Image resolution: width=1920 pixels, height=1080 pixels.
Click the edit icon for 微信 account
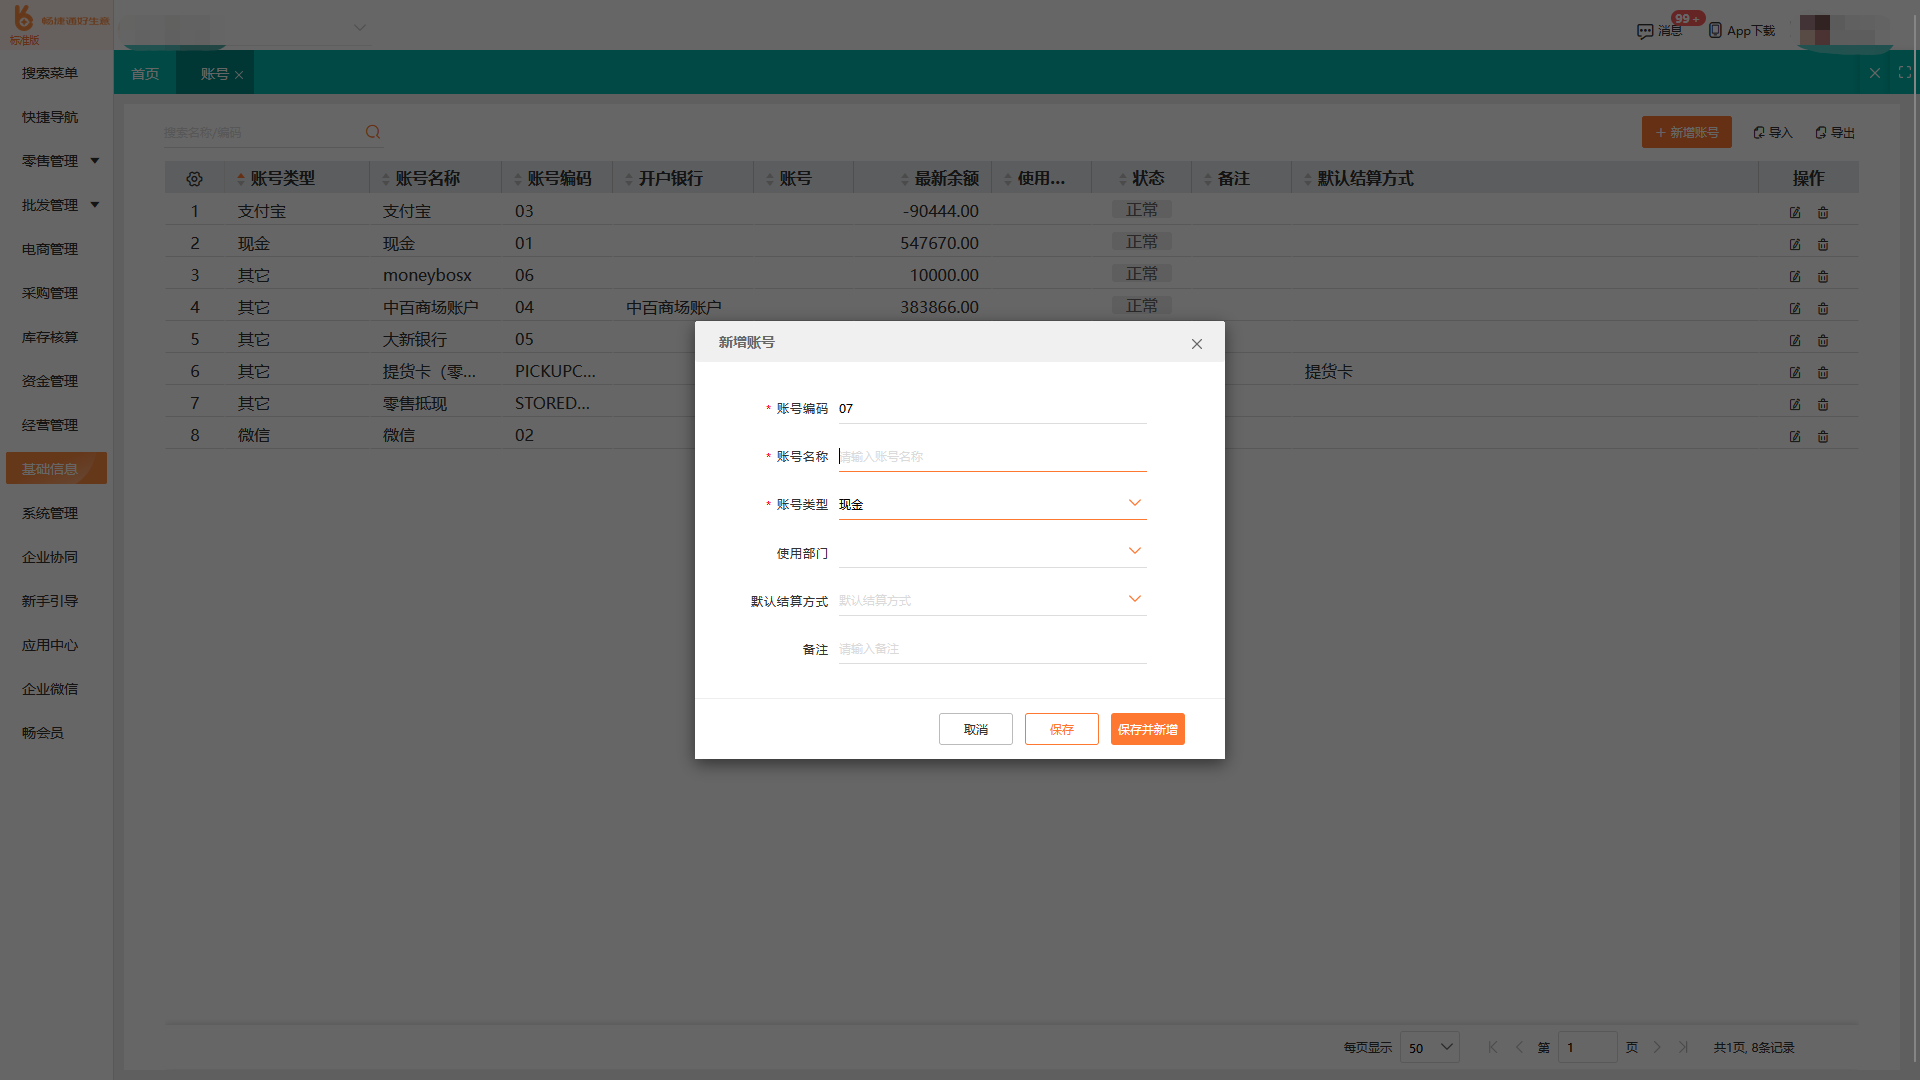pyautogui.click(x=1795, y=436)
